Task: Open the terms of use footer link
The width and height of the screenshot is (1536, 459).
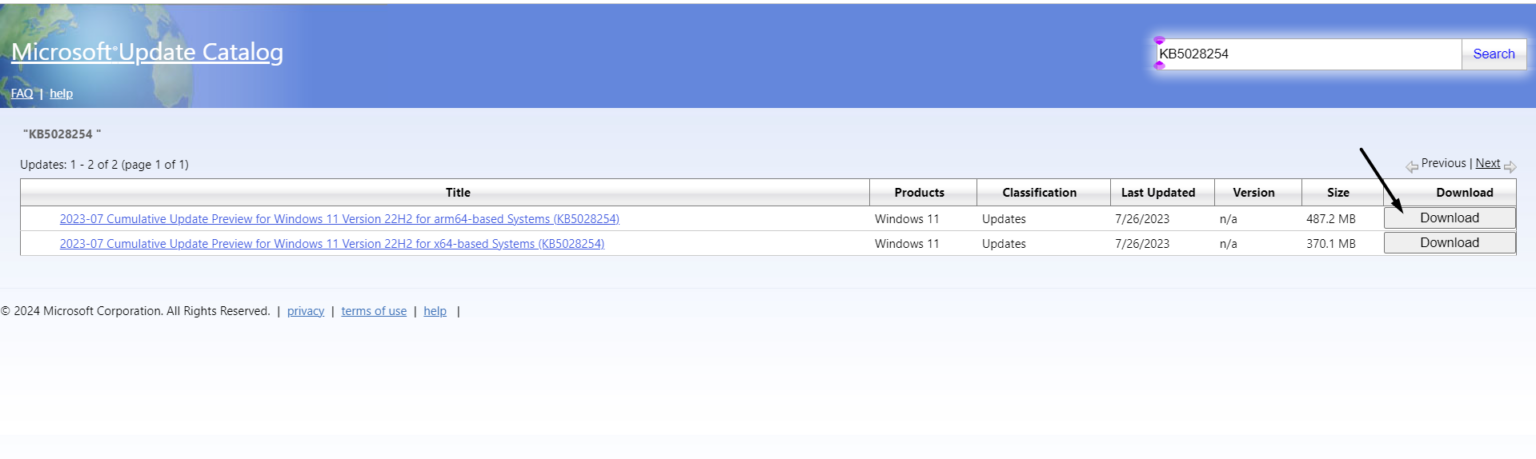Action: tap(374, 311)
